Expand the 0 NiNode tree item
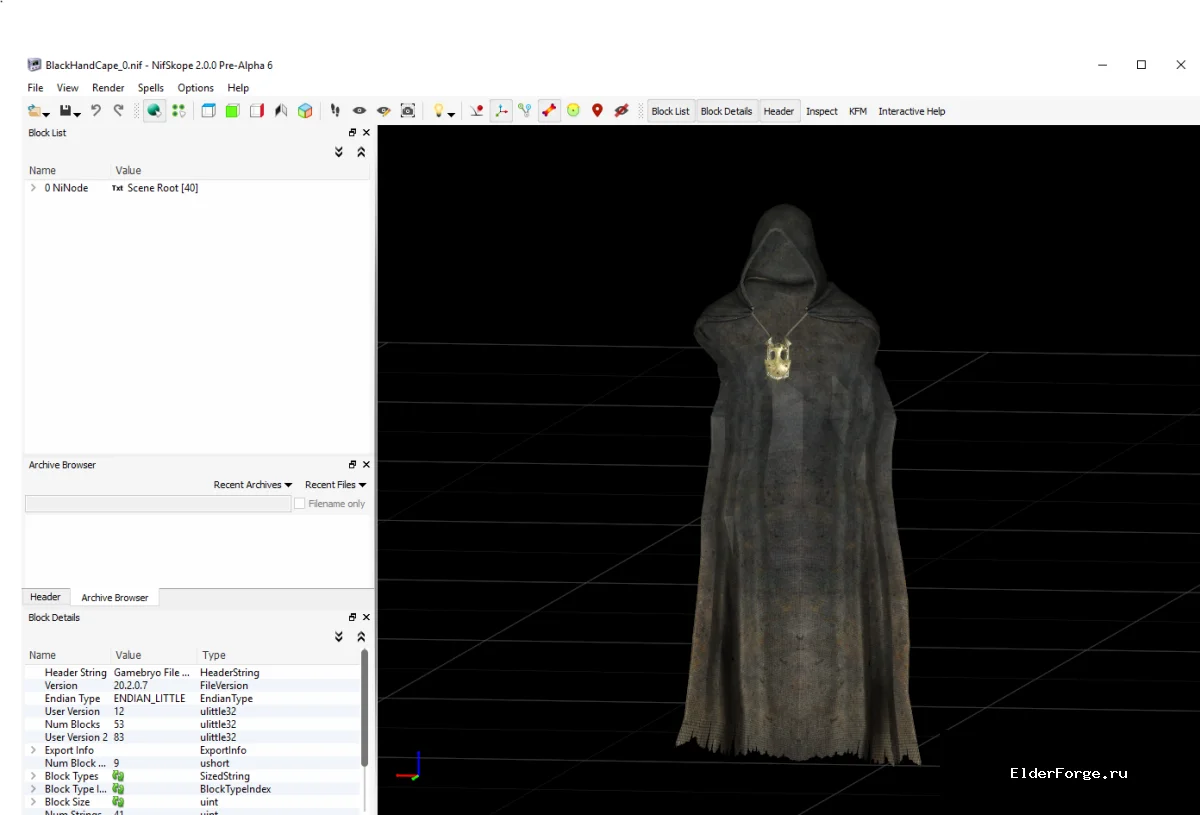The image size is (1200, 815). coord(33,188)
